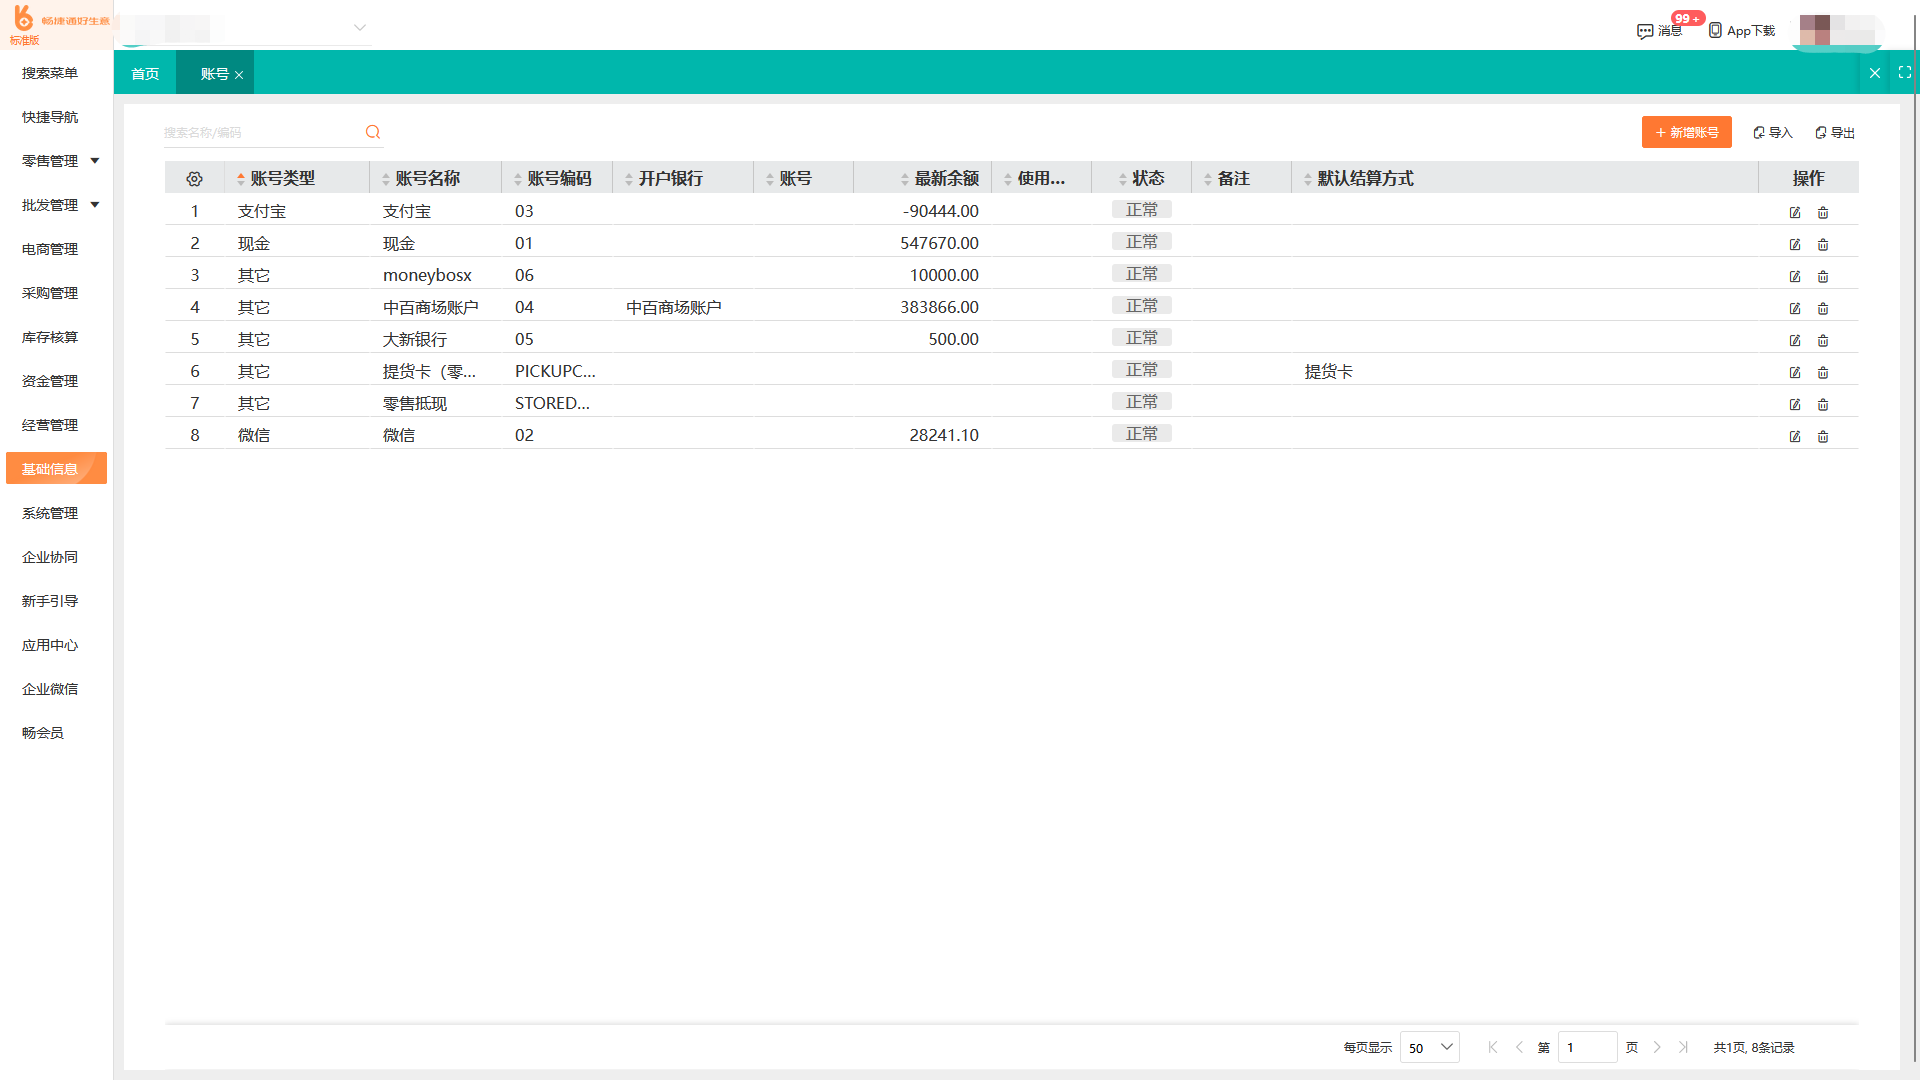This screenshot has height=1080, width=1920.
Task: Click the edit icon for 微信 account
Action: [x=1795, y=434]
